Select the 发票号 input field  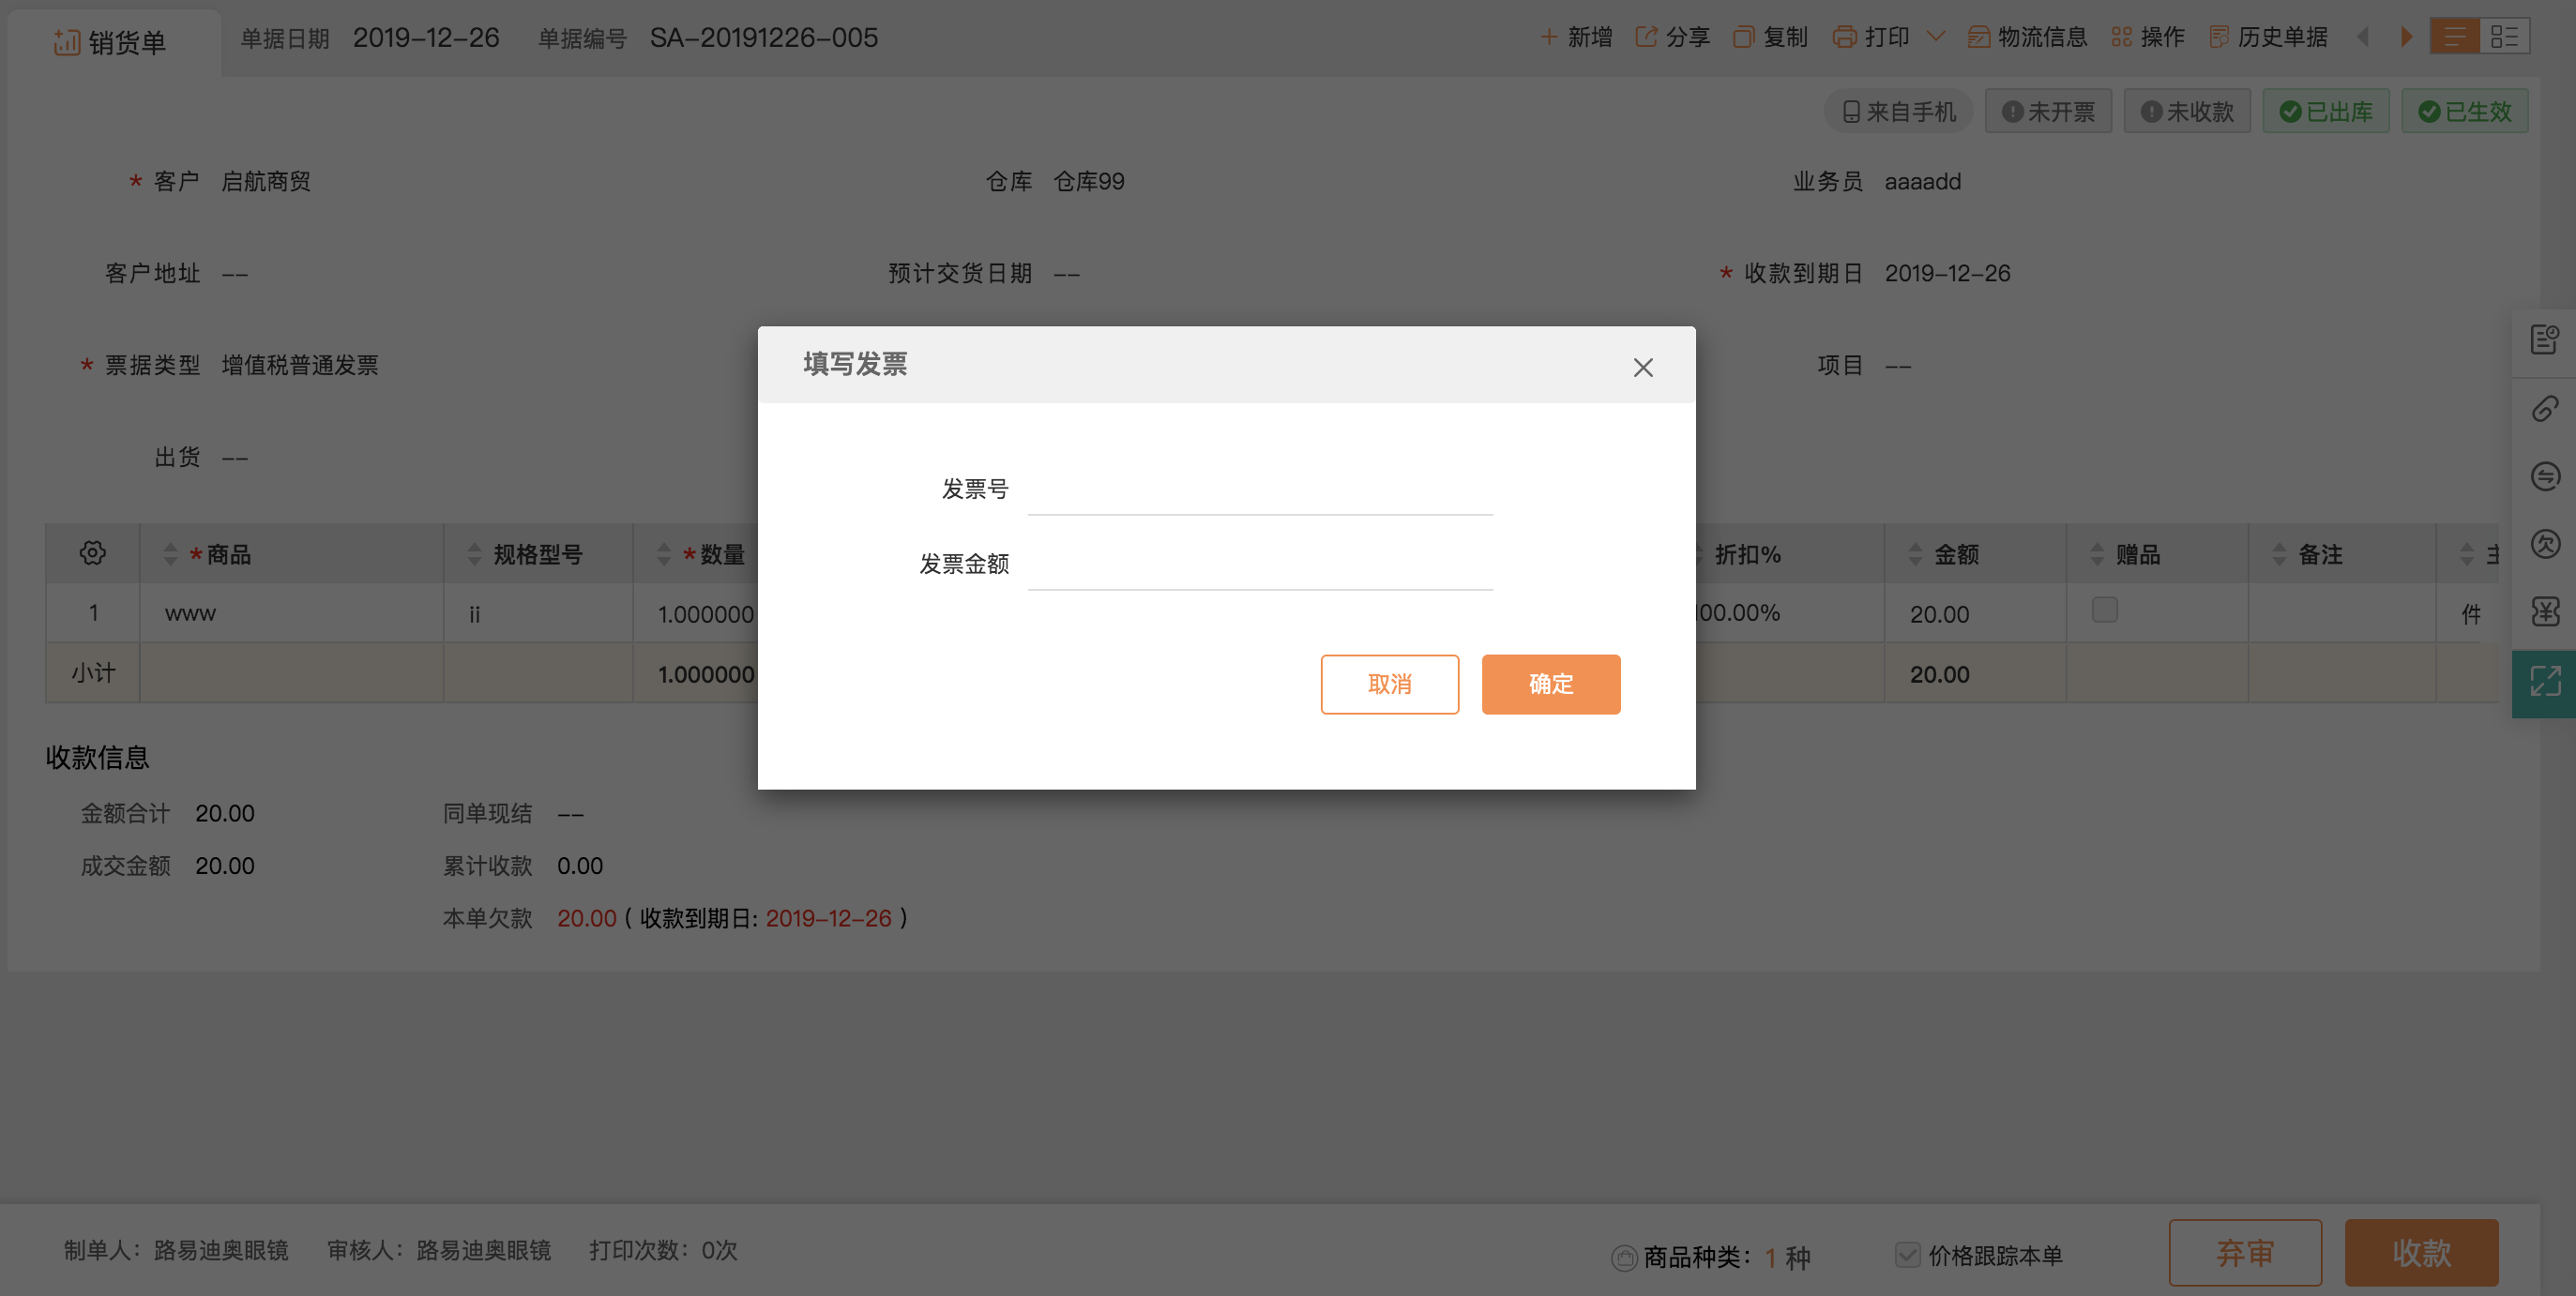pyautogui.click(x=1262, y=490)
